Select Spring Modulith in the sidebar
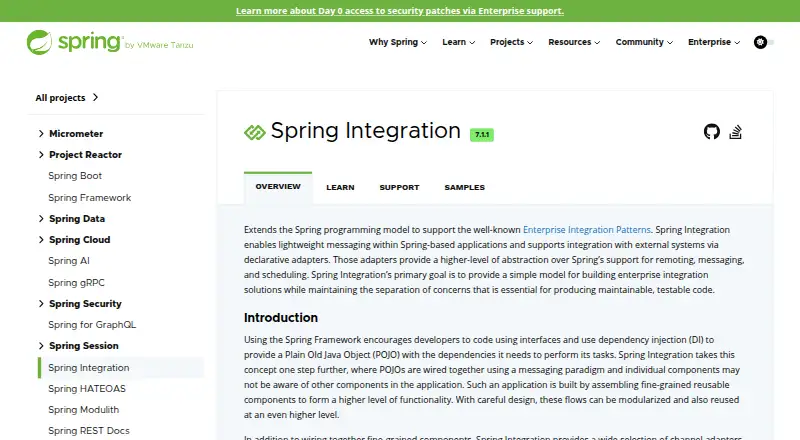Image resolution: width=800 pixels, height=440 pixels. pyautogui.click(x=83, y=409)
